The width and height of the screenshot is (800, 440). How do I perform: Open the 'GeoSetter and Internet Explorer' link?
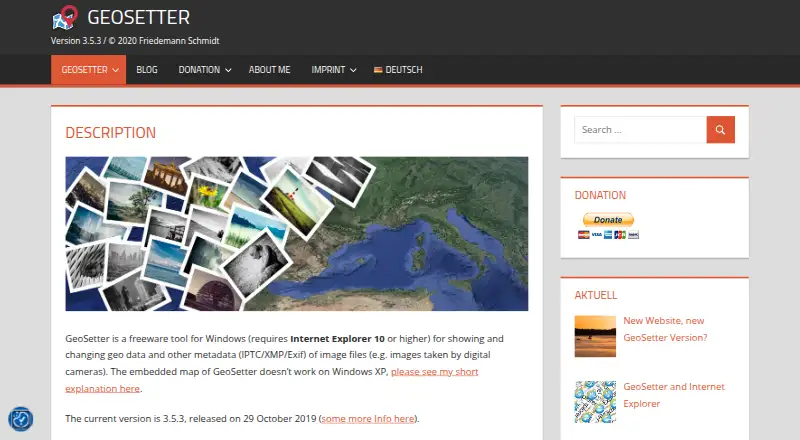pos(673,395)
